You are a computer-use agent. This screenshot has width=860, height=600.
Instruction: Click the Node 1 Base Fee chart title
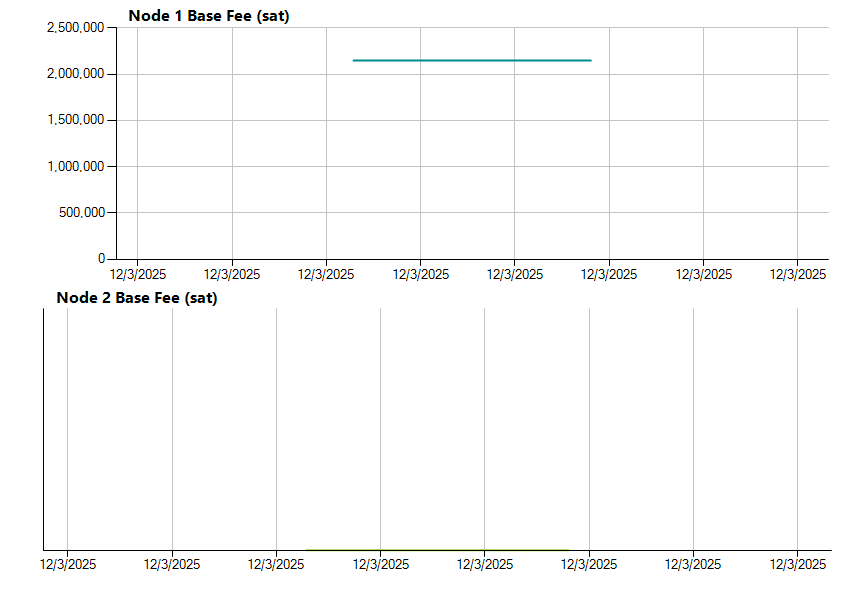tap(209, 15)
